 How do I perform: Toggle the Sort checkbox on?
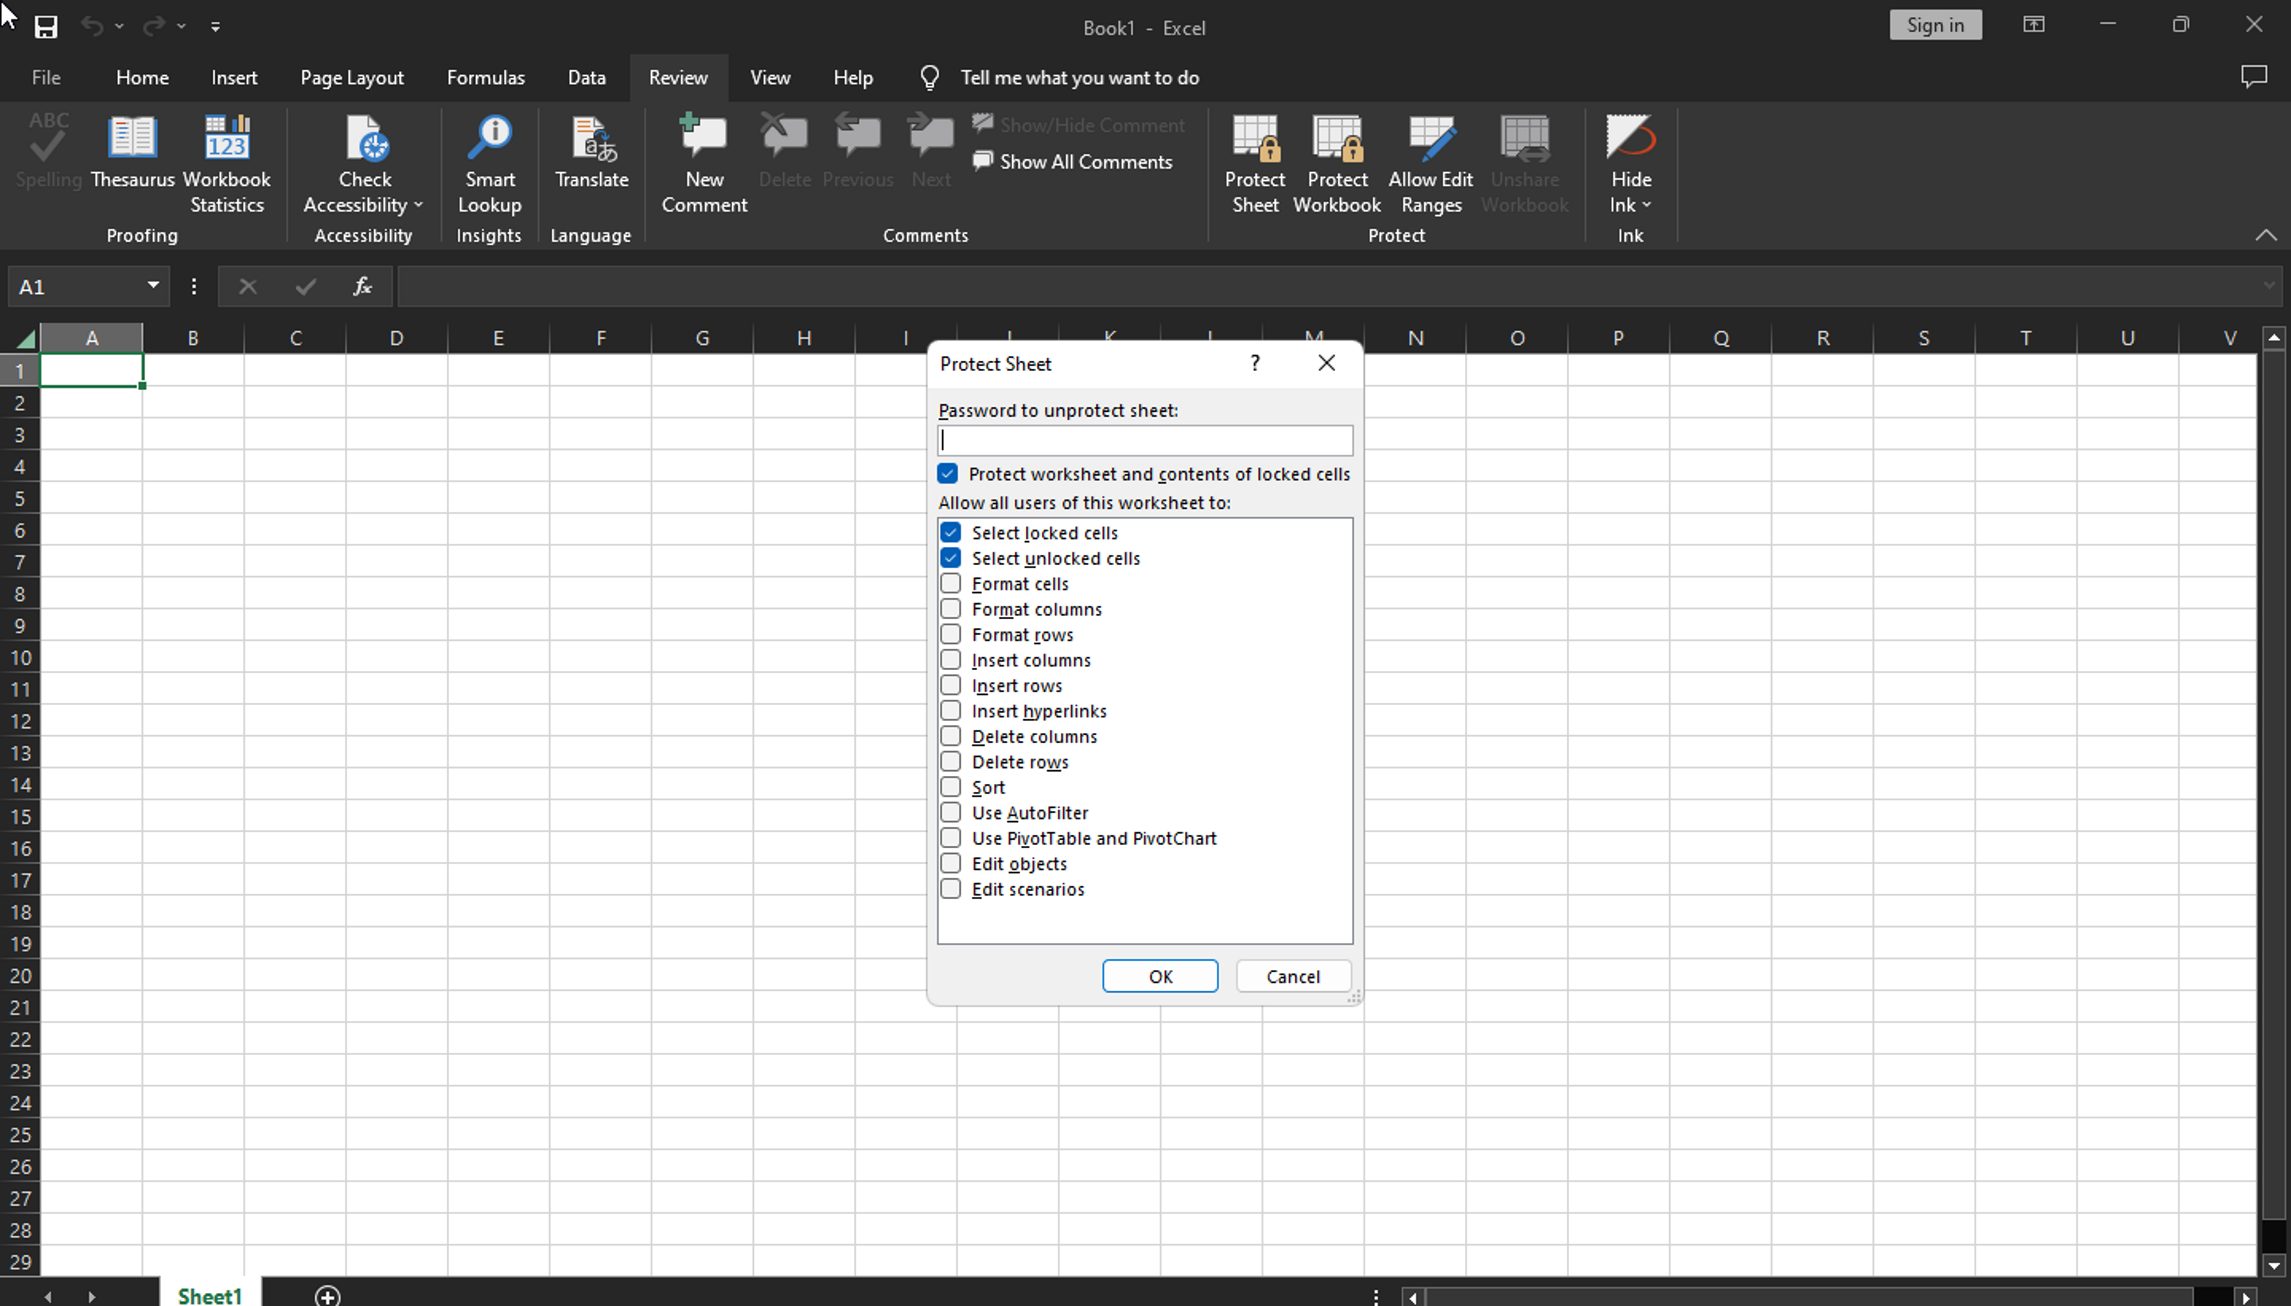952,787
